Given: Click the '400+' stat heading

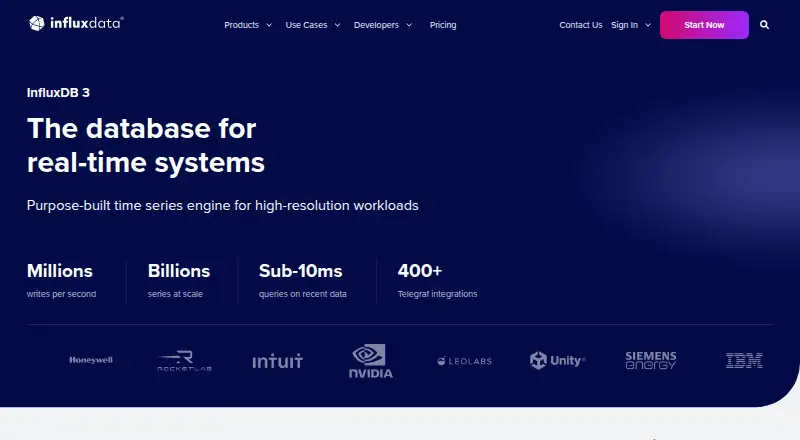Looking at the screenshot, I should pyautogui.click(x=420, y=271).
